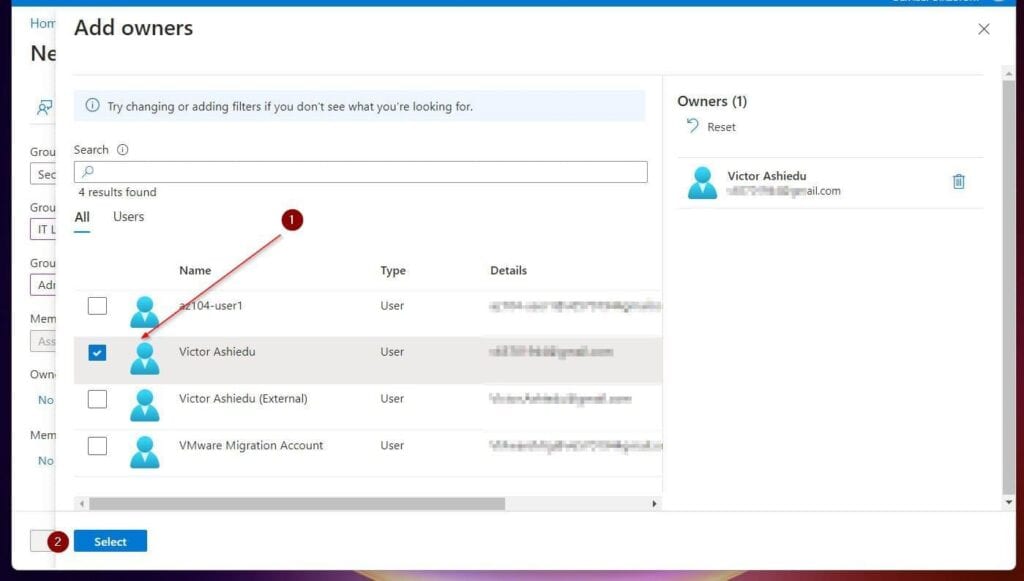Click info icon in the filter hint banner
Viewport: 1024px width, 581px height.
pyautogui.click(x=93, y=105)
